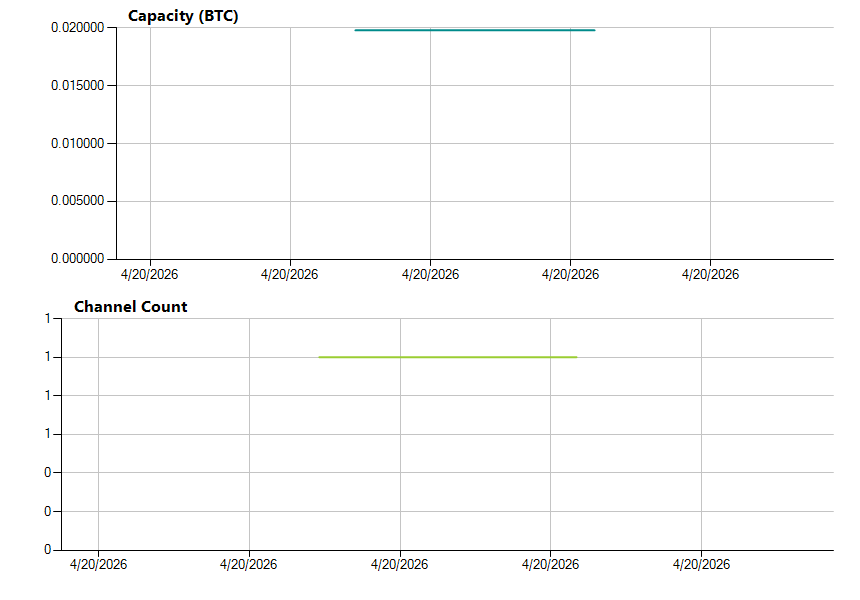860x600 pixels.
Task: Click second date label on Capacity chart
Action: pos(290,274)
